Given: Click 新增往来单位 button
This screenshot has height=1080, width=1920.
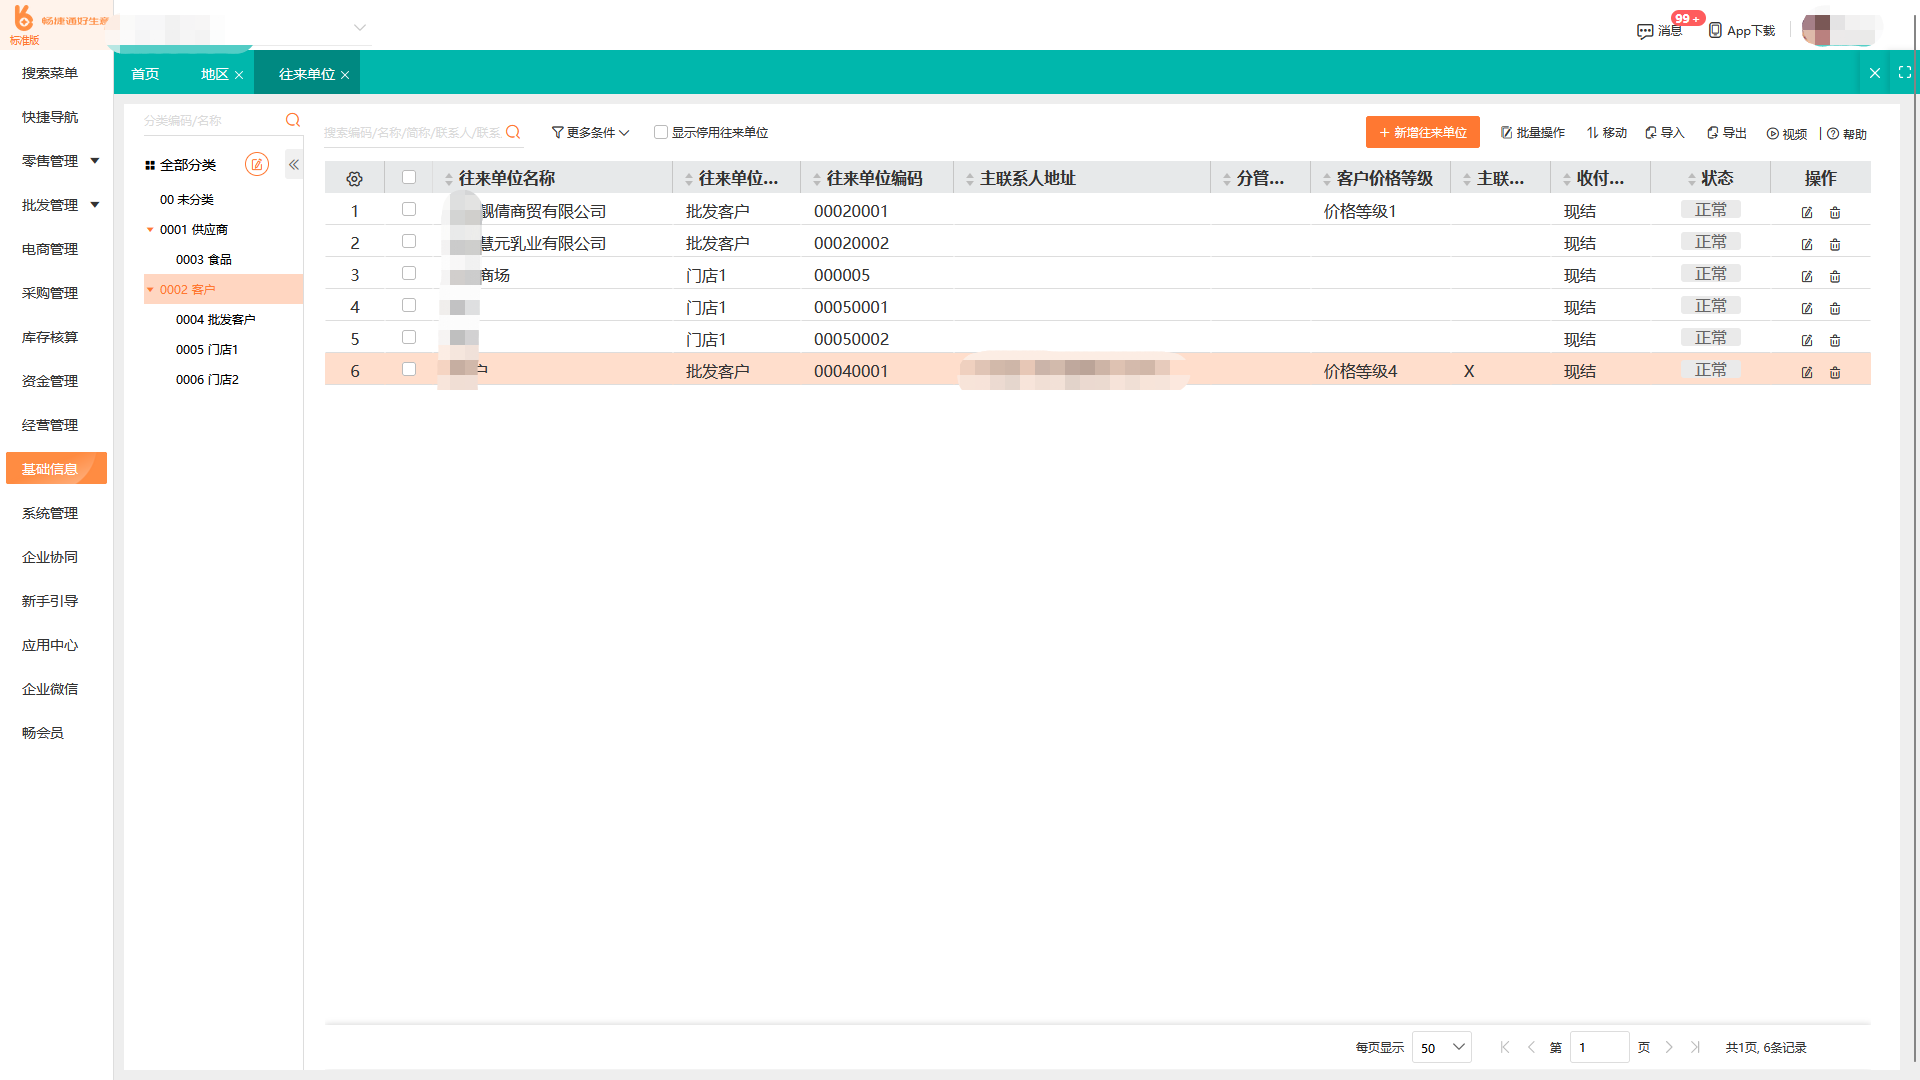Looking at the screenshot, I should (x=1425, y=131).
